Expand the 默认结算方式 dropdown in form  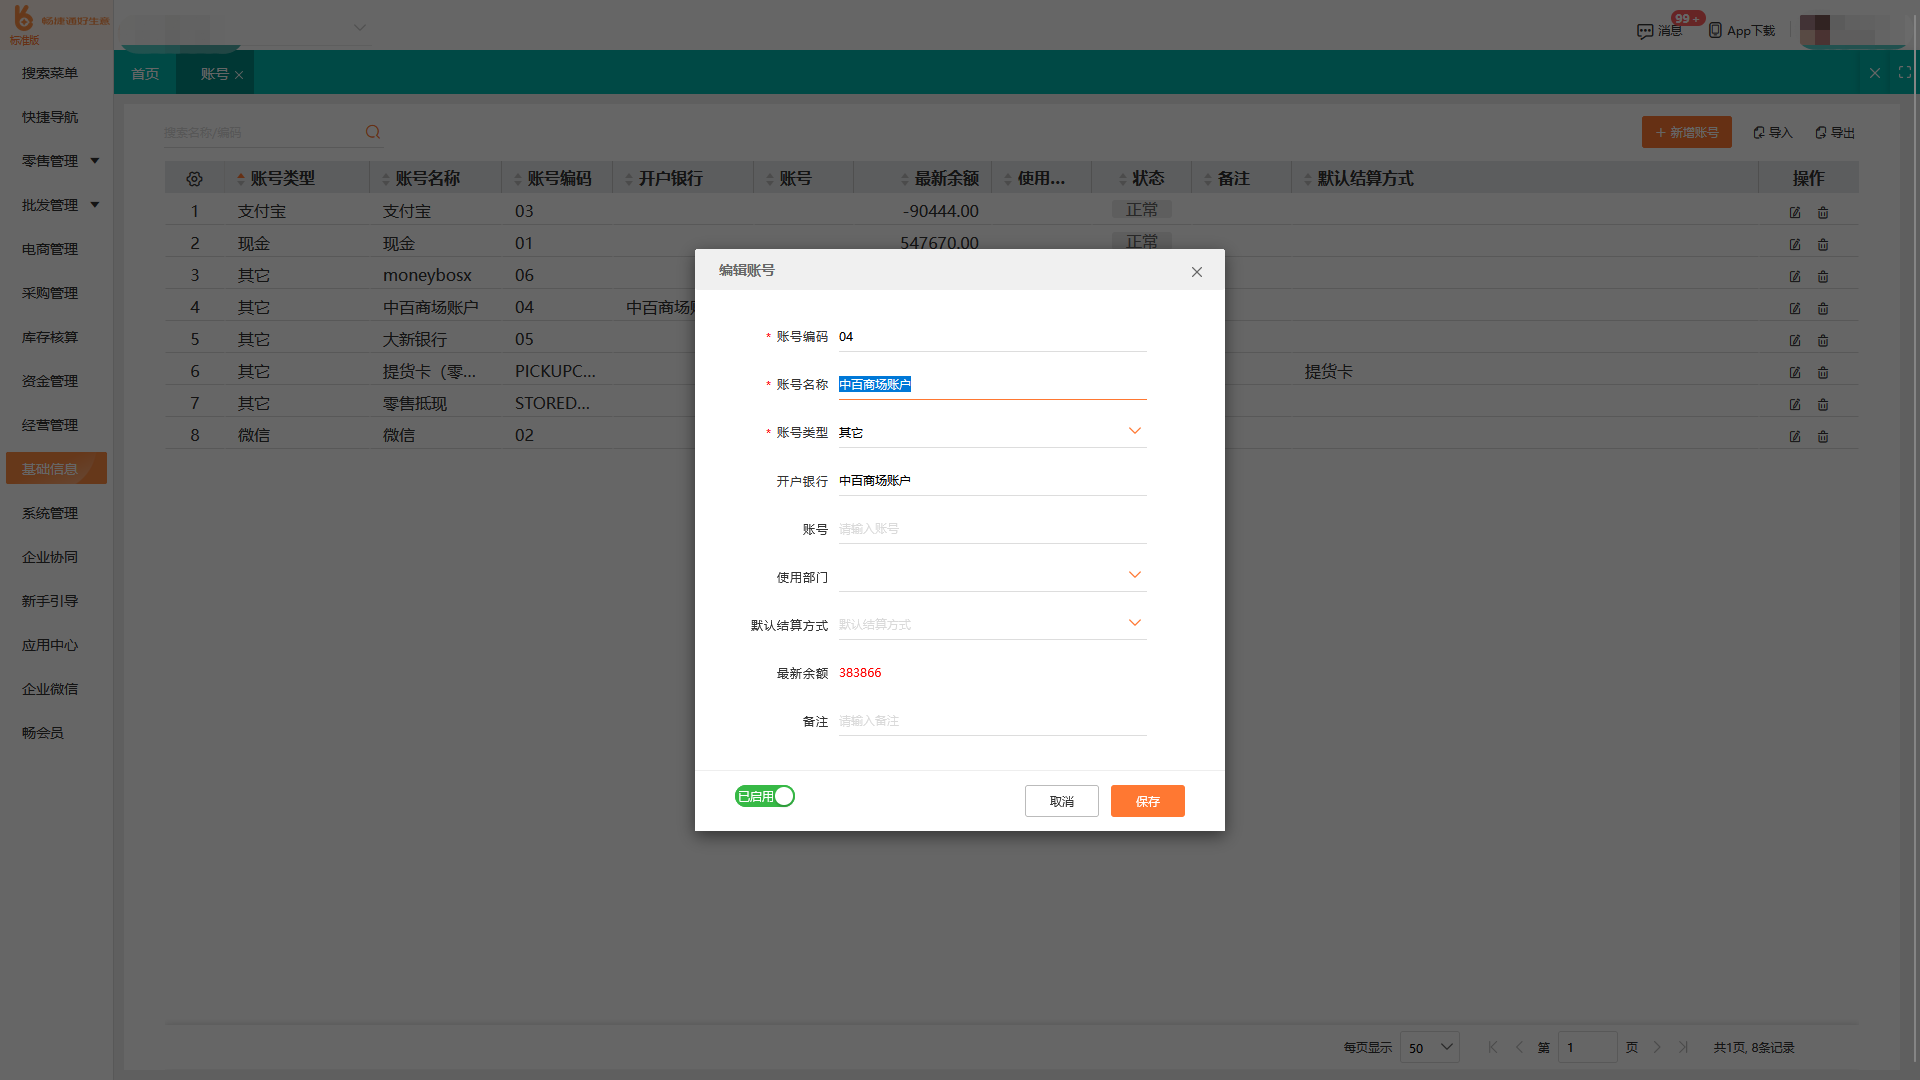[x=1134, y=622]
